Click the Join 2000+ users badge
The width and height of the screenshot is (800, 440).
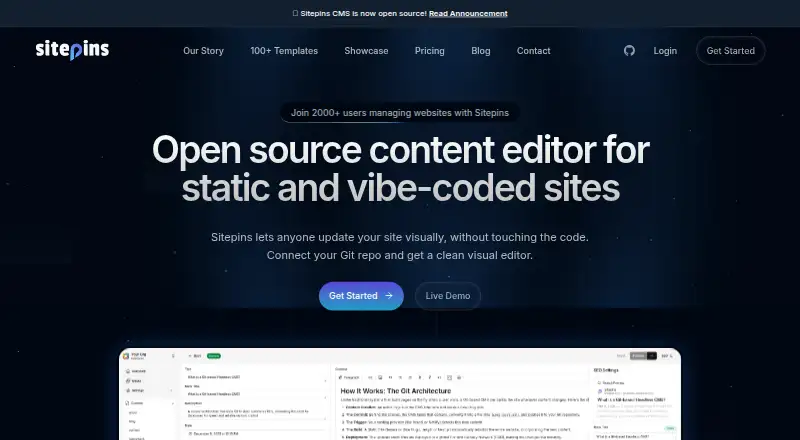400,113
